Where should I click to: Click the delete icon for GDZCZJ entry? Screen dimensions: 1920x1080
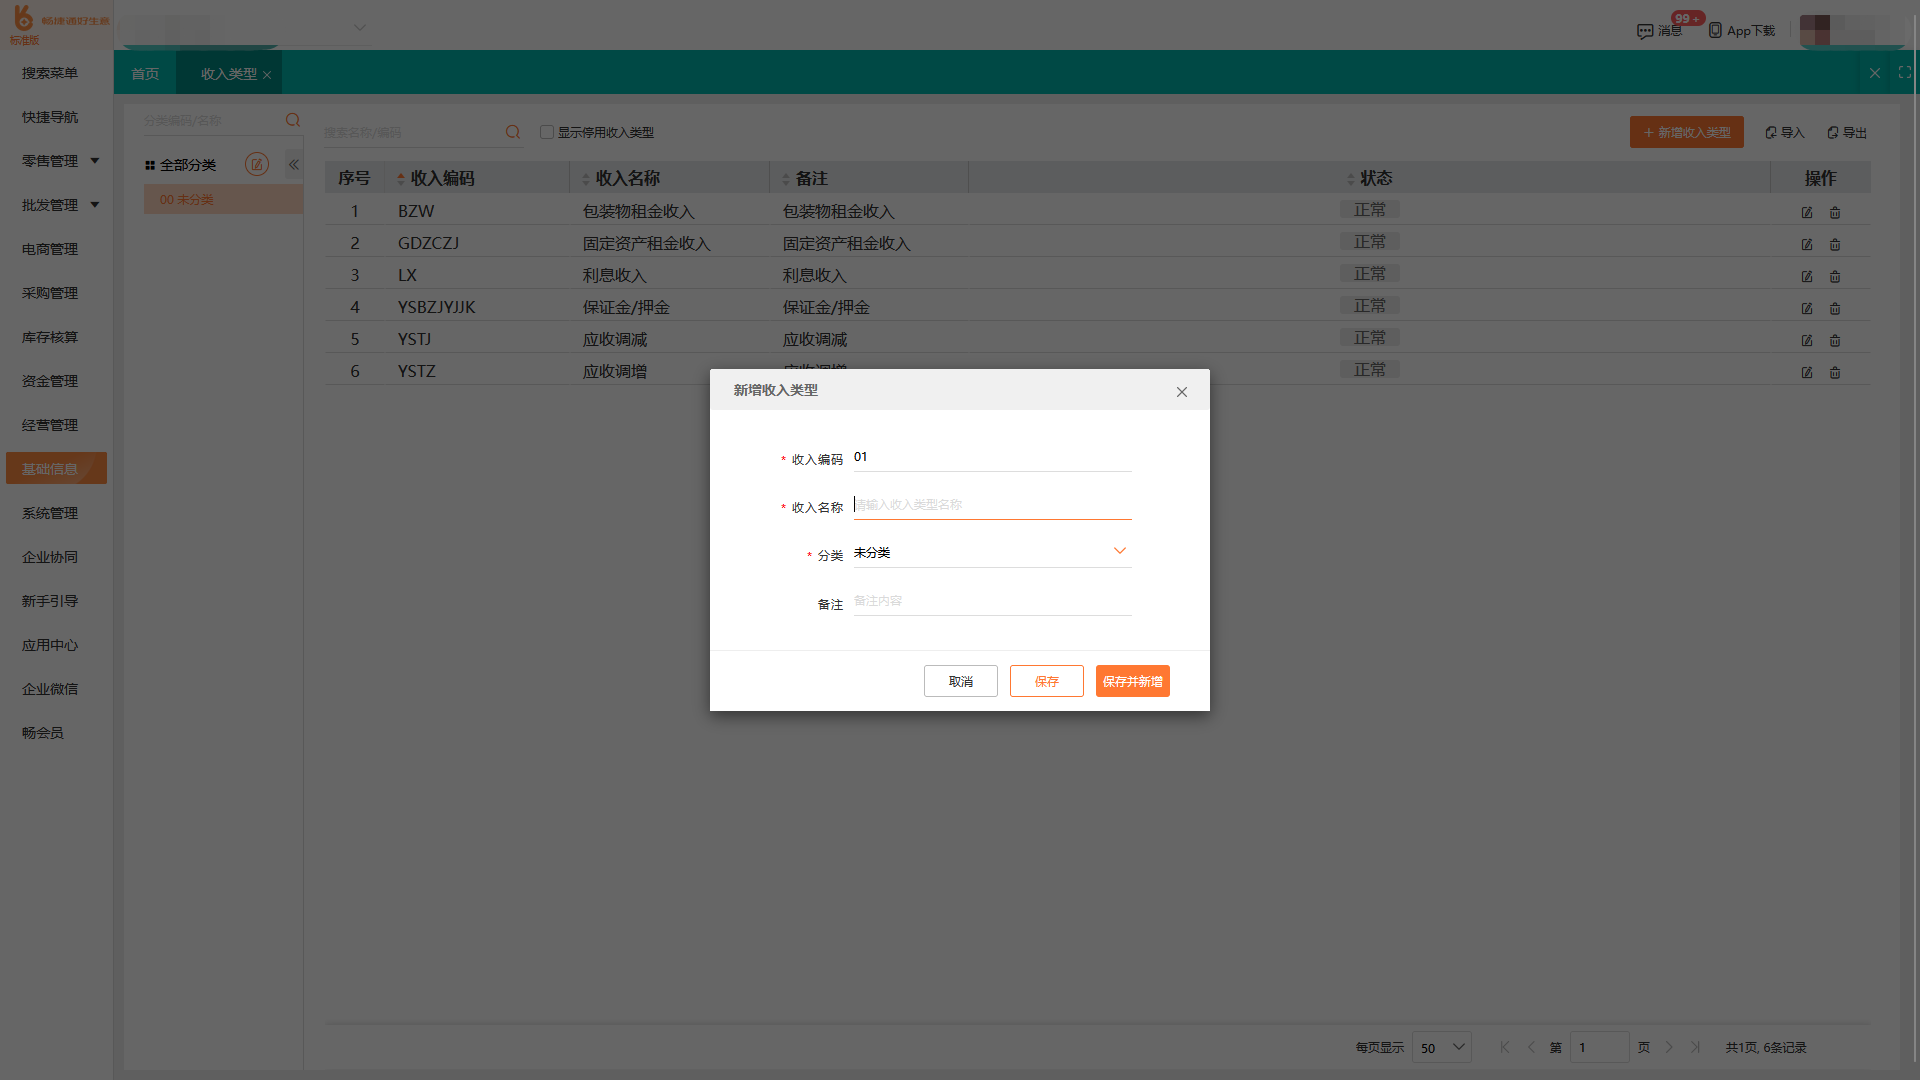tap(1834, 244)
